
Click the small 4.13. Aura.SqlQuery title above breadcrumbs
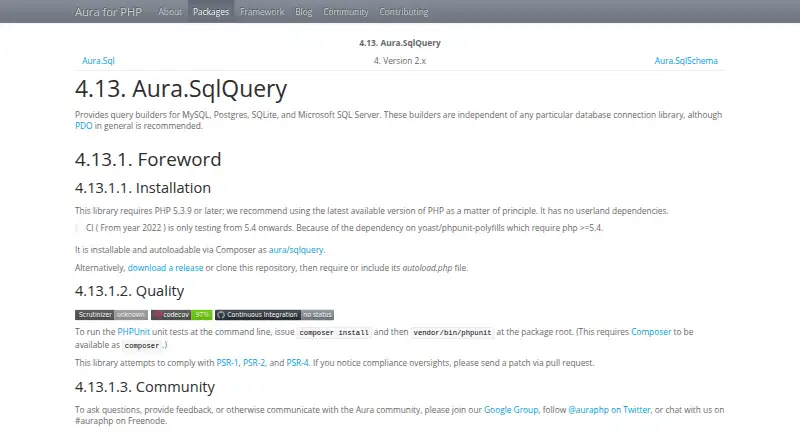pyautogui.click(x=399, y=43)
